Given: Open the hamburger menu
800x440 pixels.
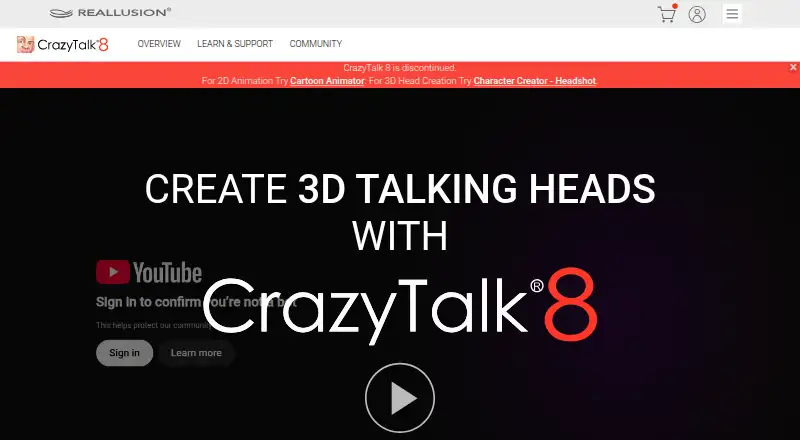Looking at the screenshot, I should (732, 14).
